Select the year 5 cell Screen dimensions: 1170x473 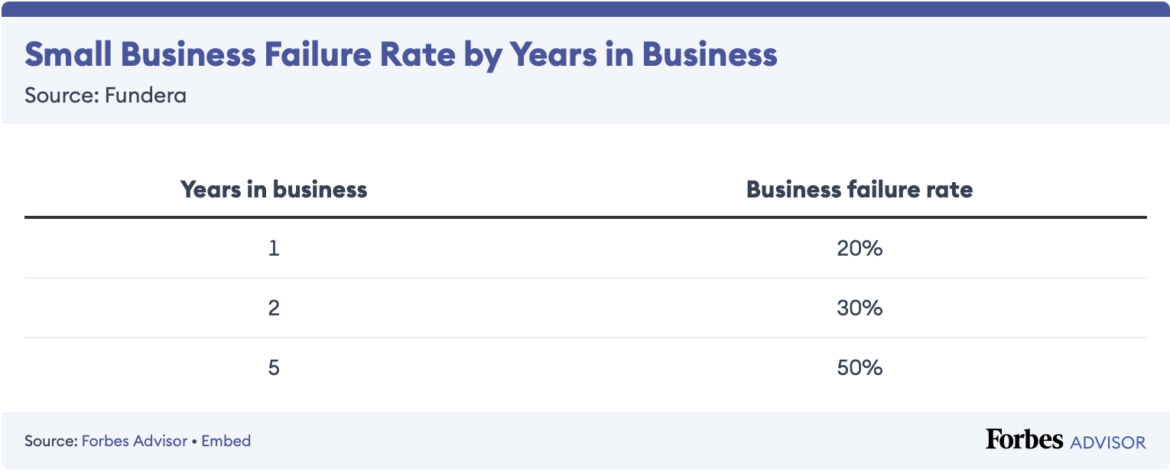[x=274, y=367]
